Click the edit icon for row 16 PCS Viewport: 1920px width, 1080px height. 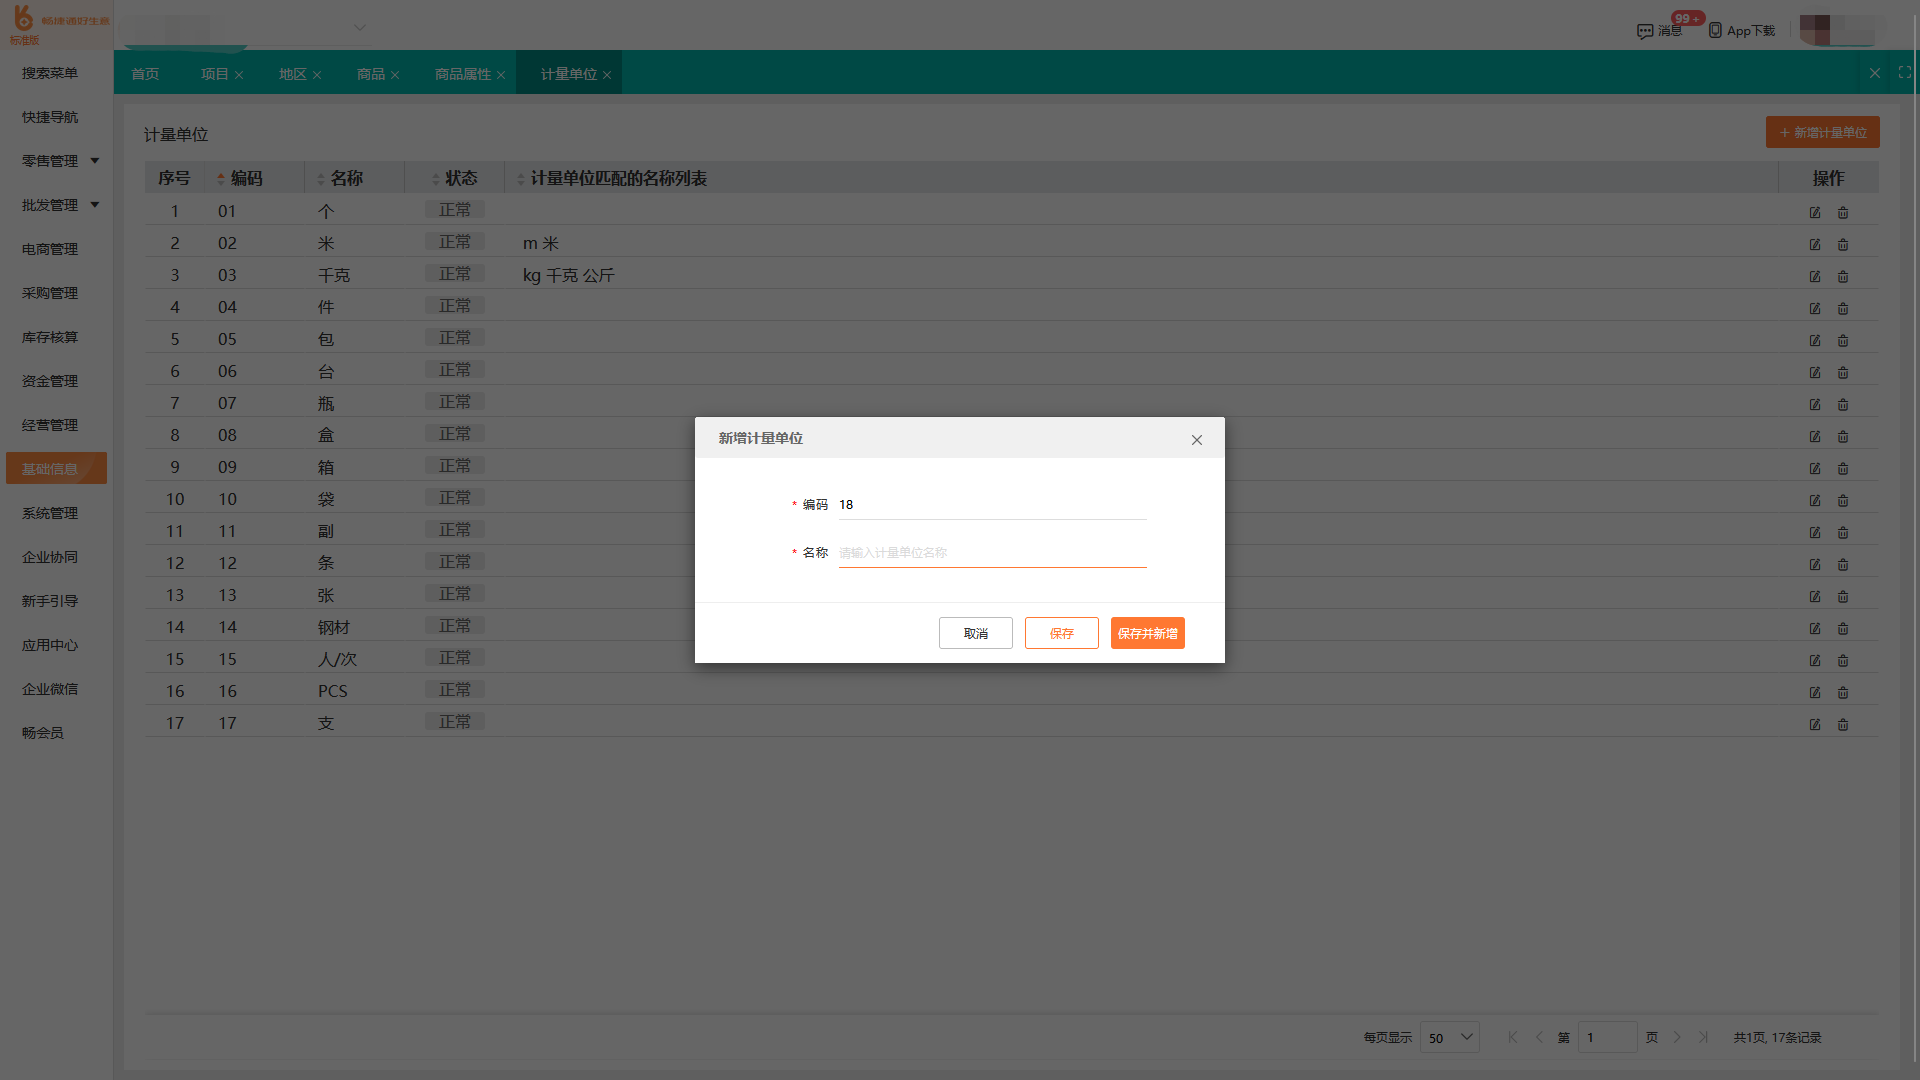(x=1815, y=691)
